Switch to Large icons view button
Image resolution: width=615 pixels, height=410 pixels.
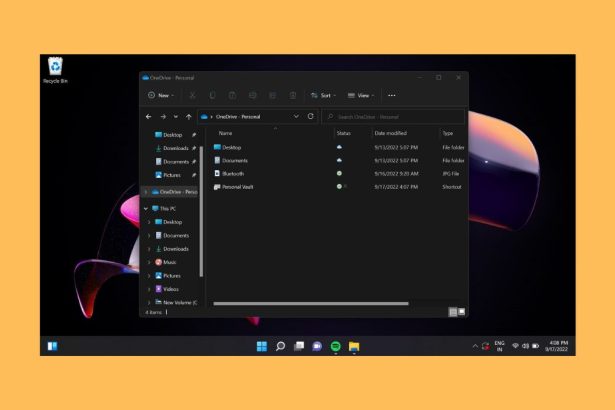(461, 312)
